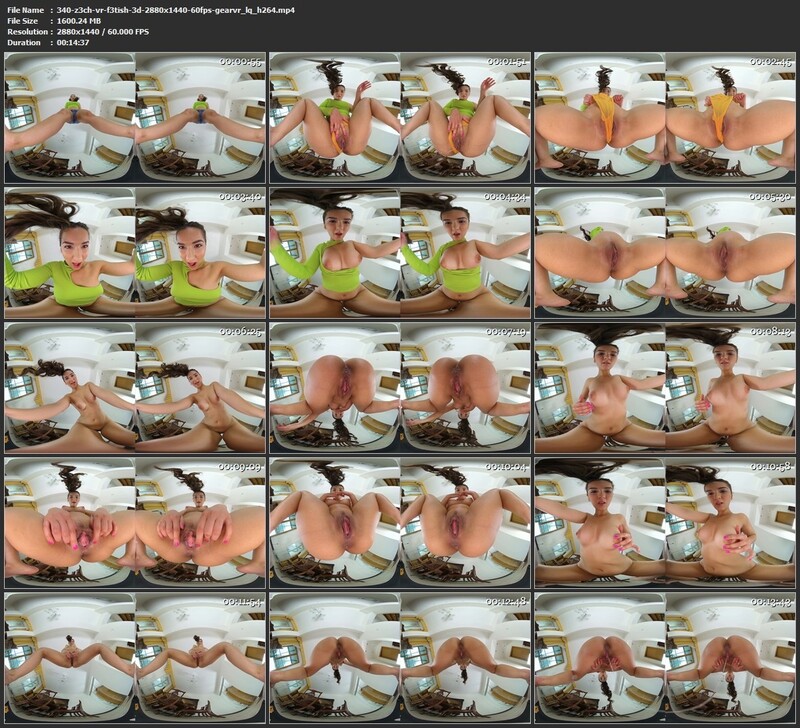Select the frame marked 00:12:48
800x728 pixels.
click(x=400, y=657)
